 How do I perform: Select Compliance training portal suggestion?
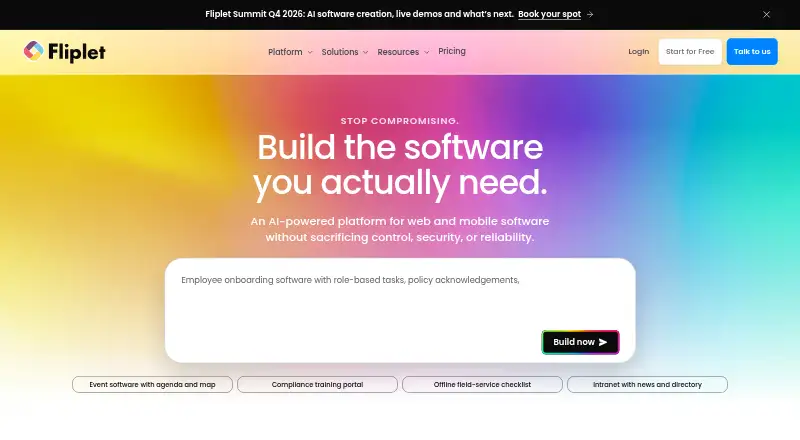pyautogui.click(x=317, y=384)
